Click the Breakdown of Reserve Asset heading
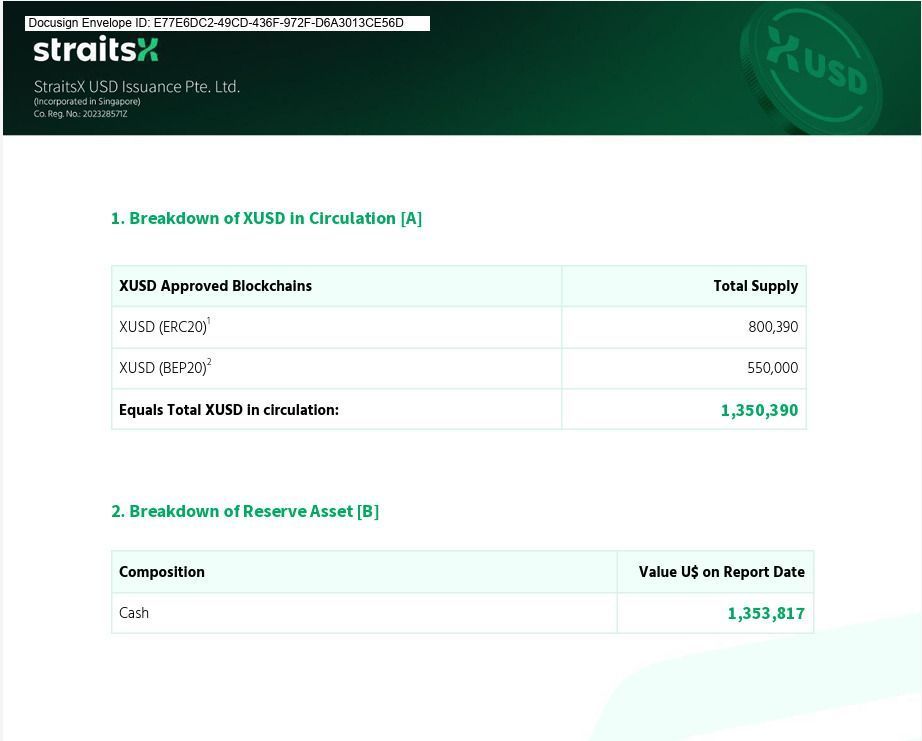 [245, 511]
